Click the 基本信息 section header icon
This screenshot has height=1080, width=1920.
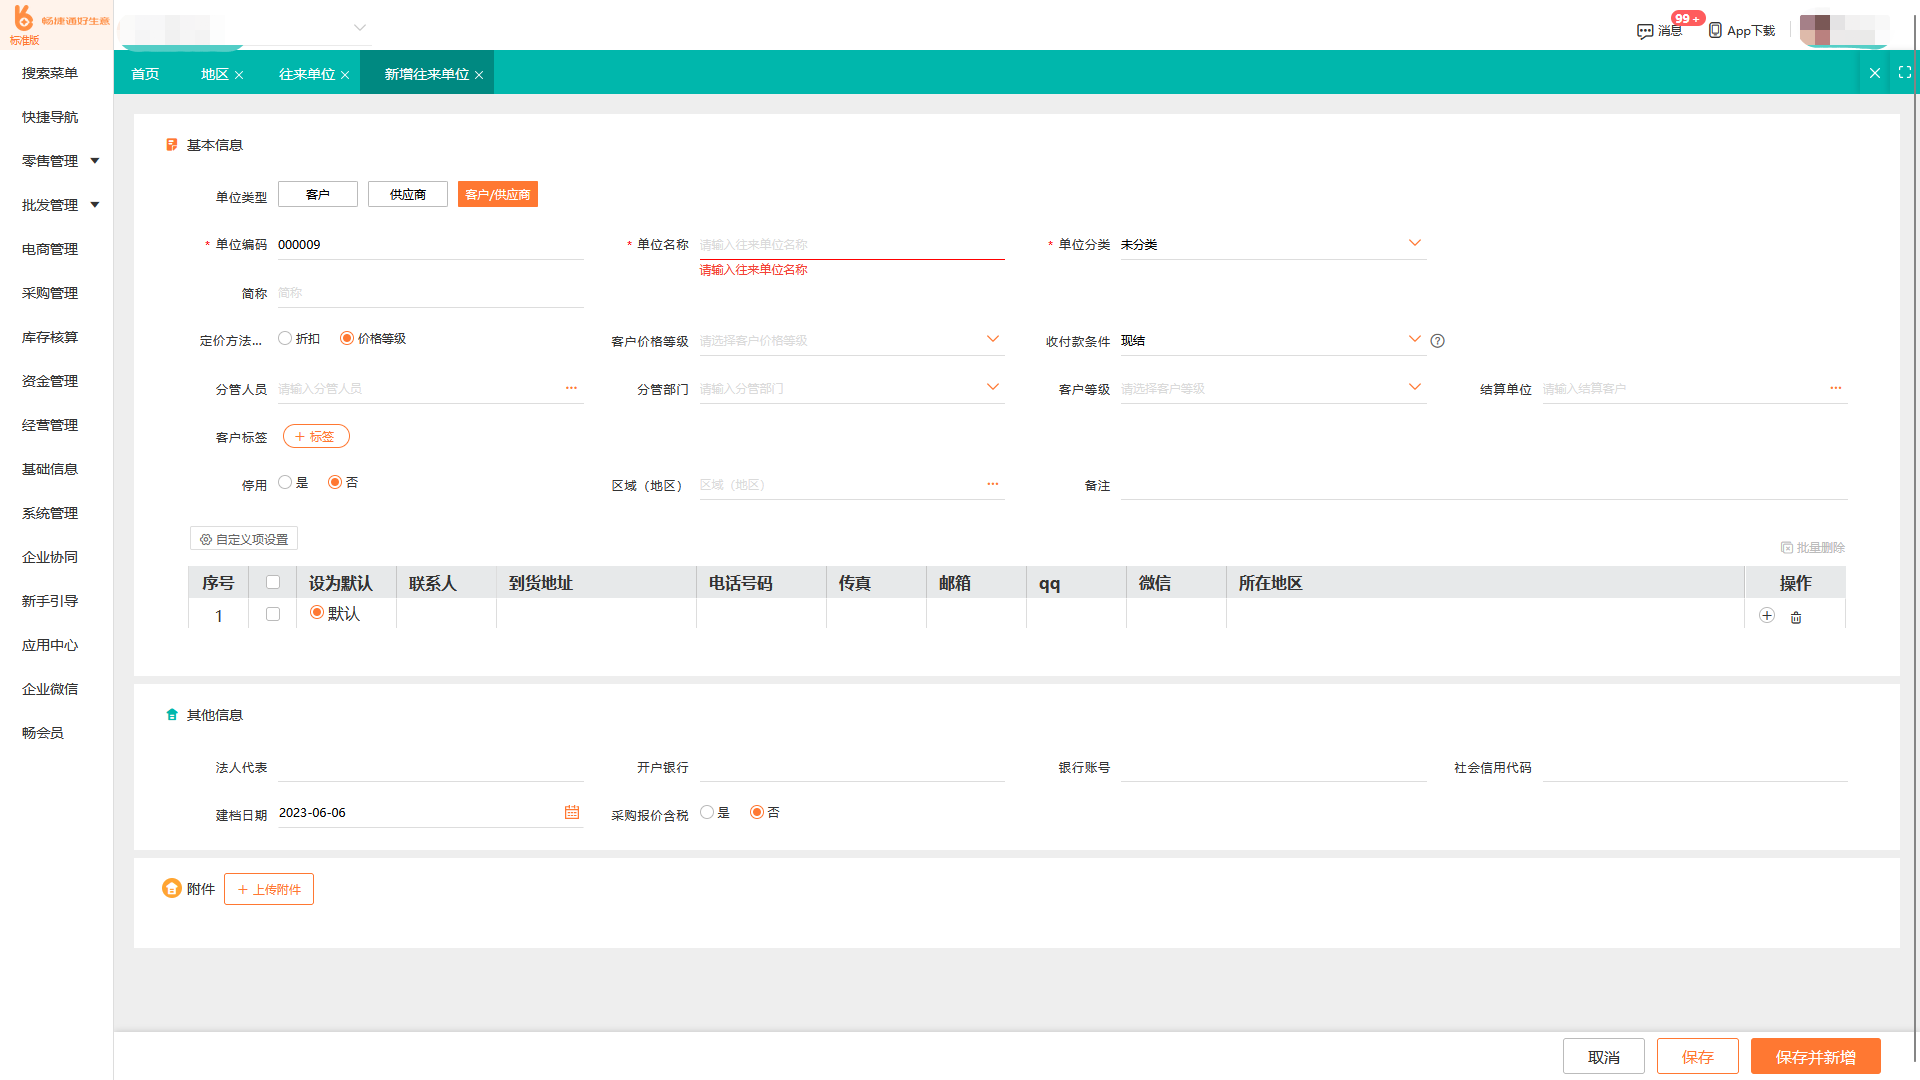coord(171,145)
